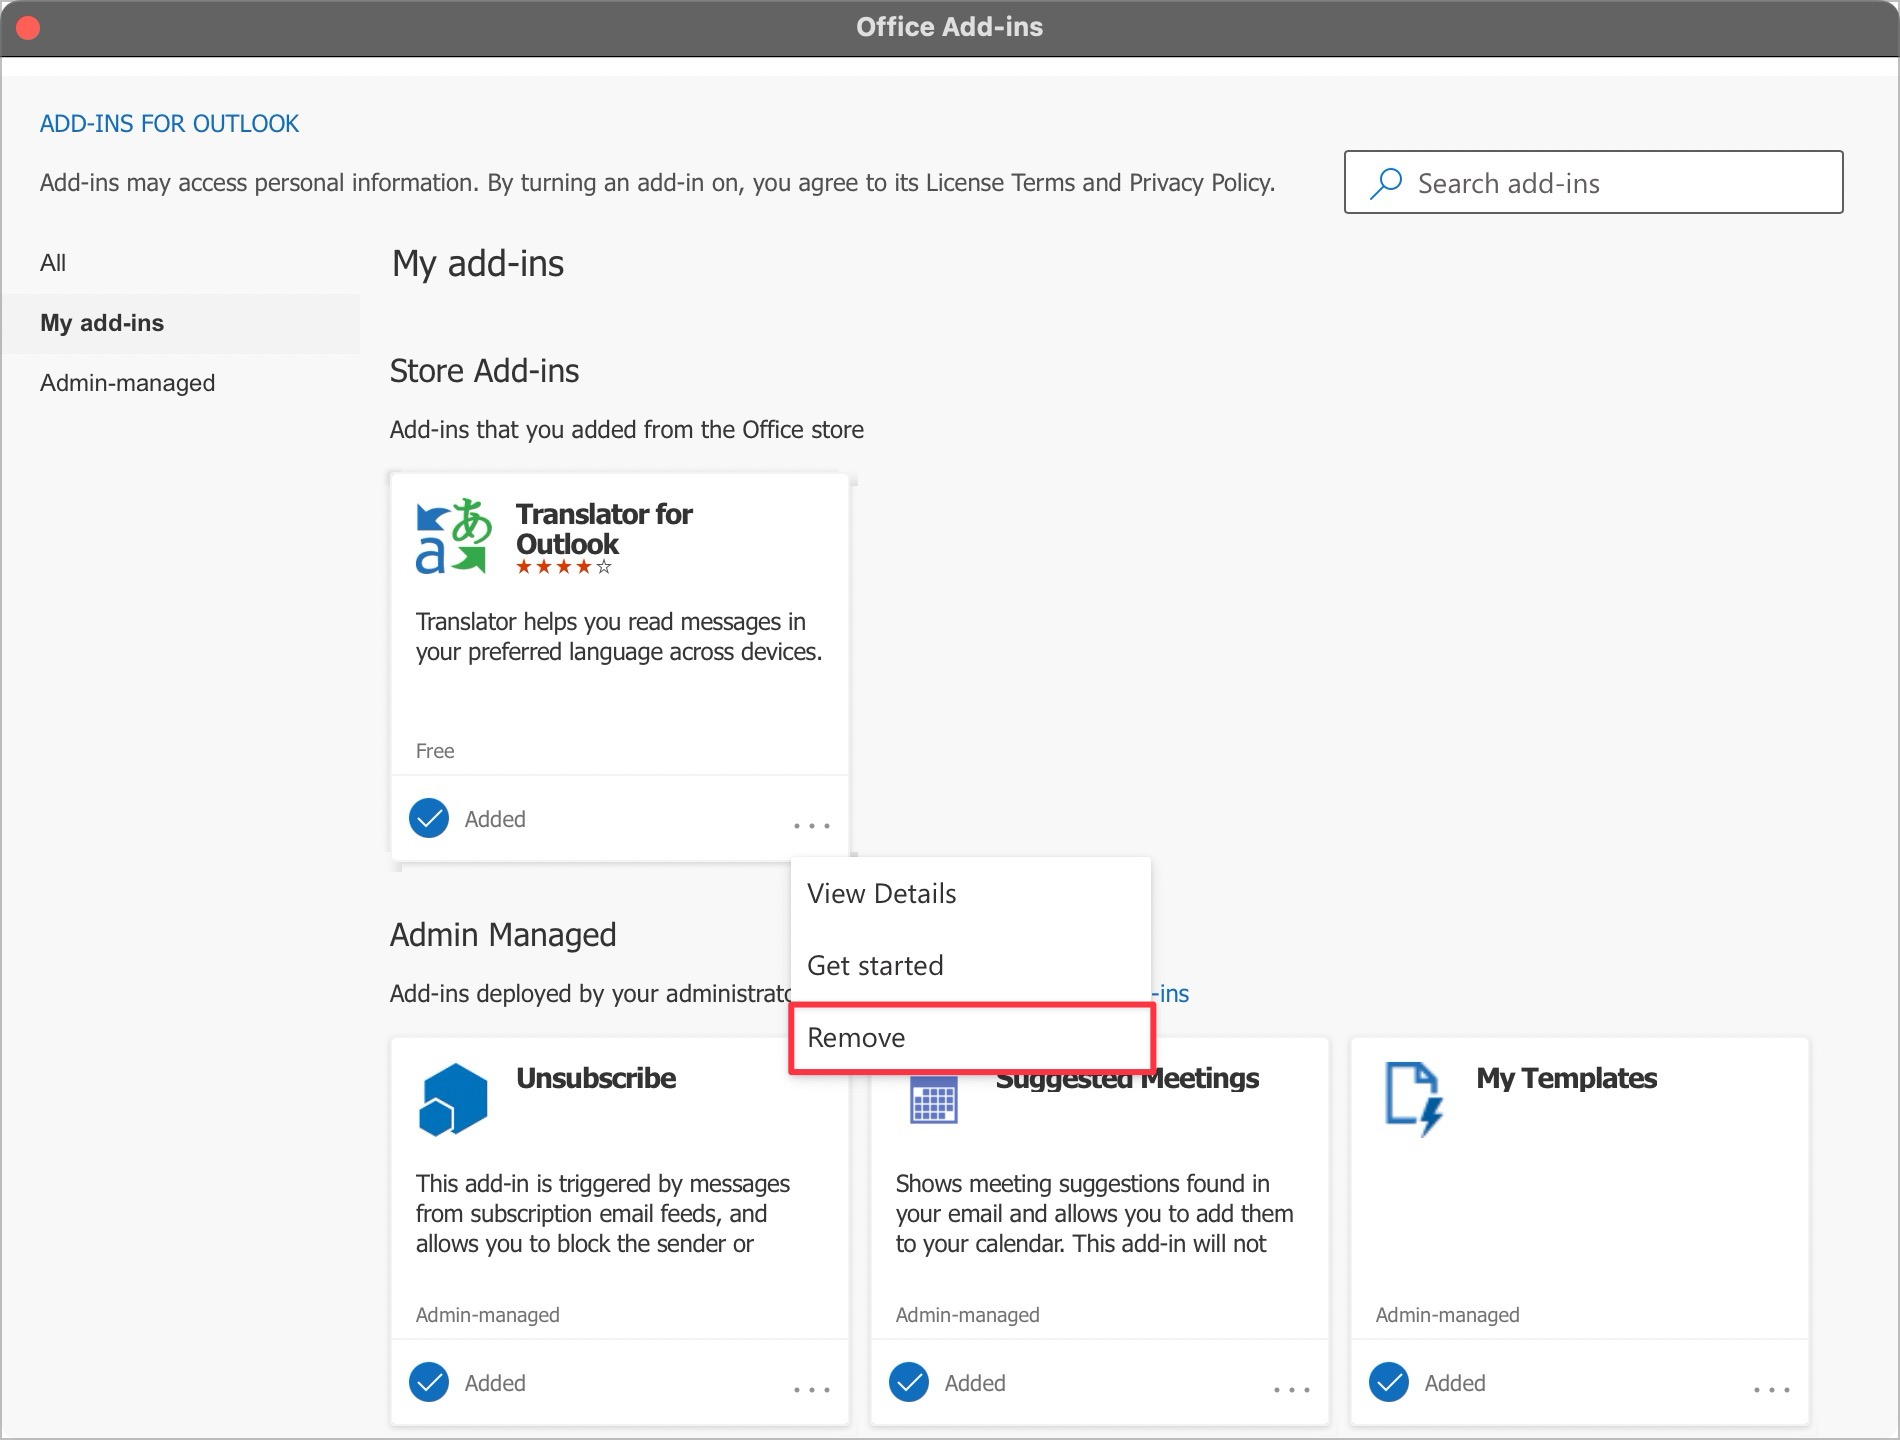This screenshot has height=1440, width=1900.
Task: Click the Added checkmark icon on My Templates
Action: 1388,1383
